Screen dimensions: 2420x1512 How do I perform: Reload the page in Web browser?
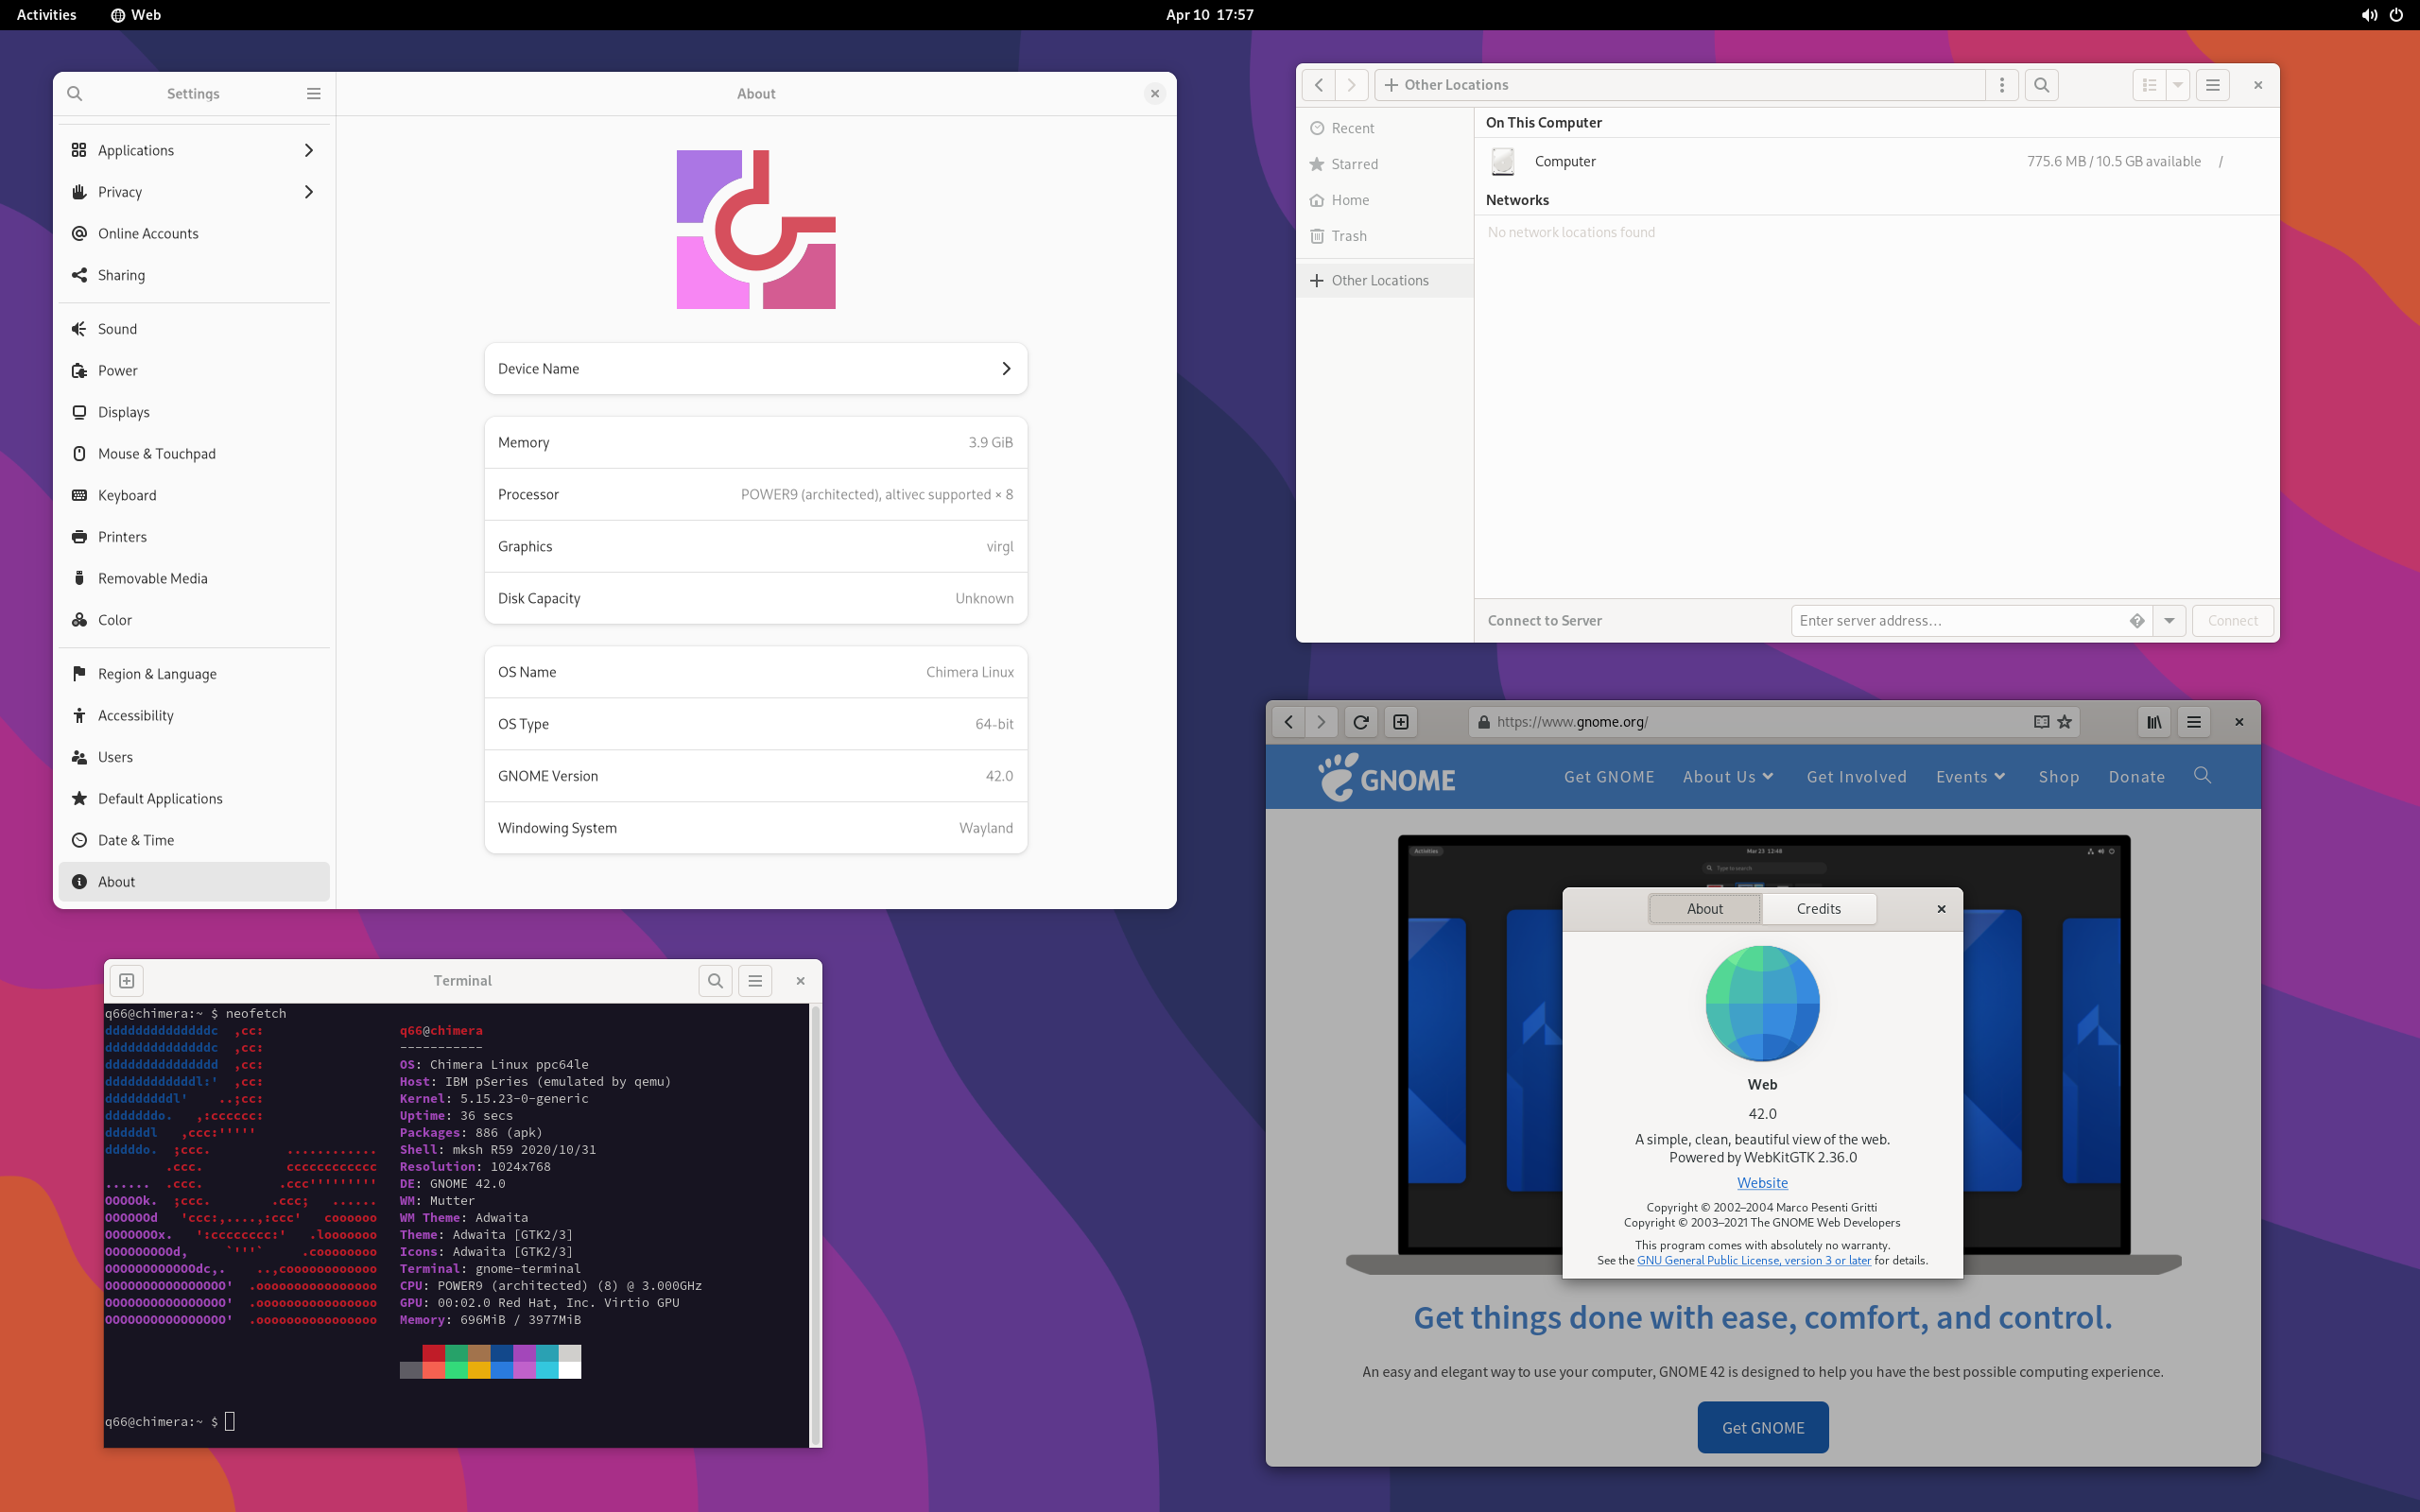coord(1360,722)
